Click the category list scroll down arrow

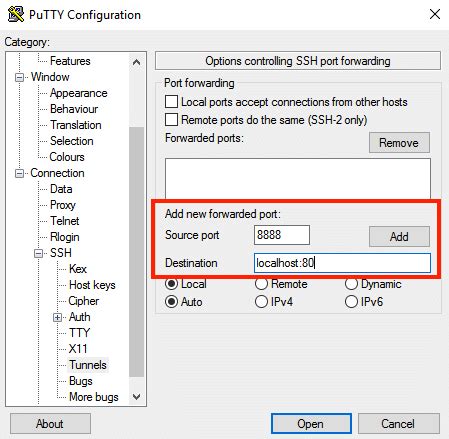point(136,397)
